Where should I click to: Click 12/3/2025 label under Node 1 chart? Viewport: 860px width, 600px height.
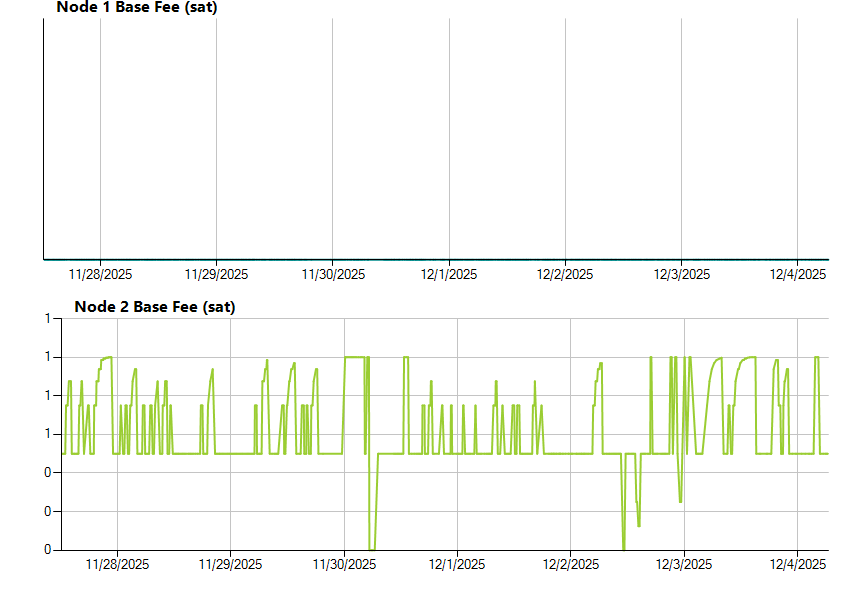681,273
